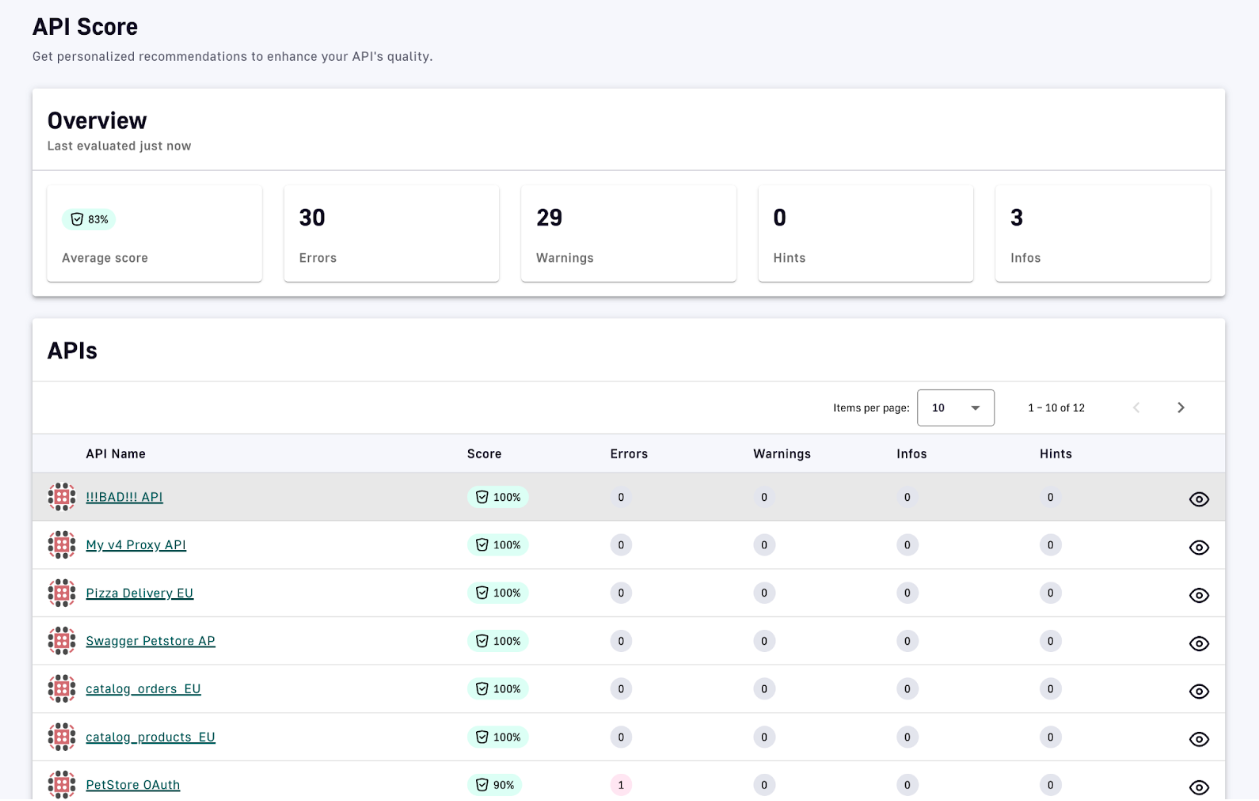This screenshot has height=801, width=1259.
Task: Open the Items per page dropdown
Action: coord(955,407)
